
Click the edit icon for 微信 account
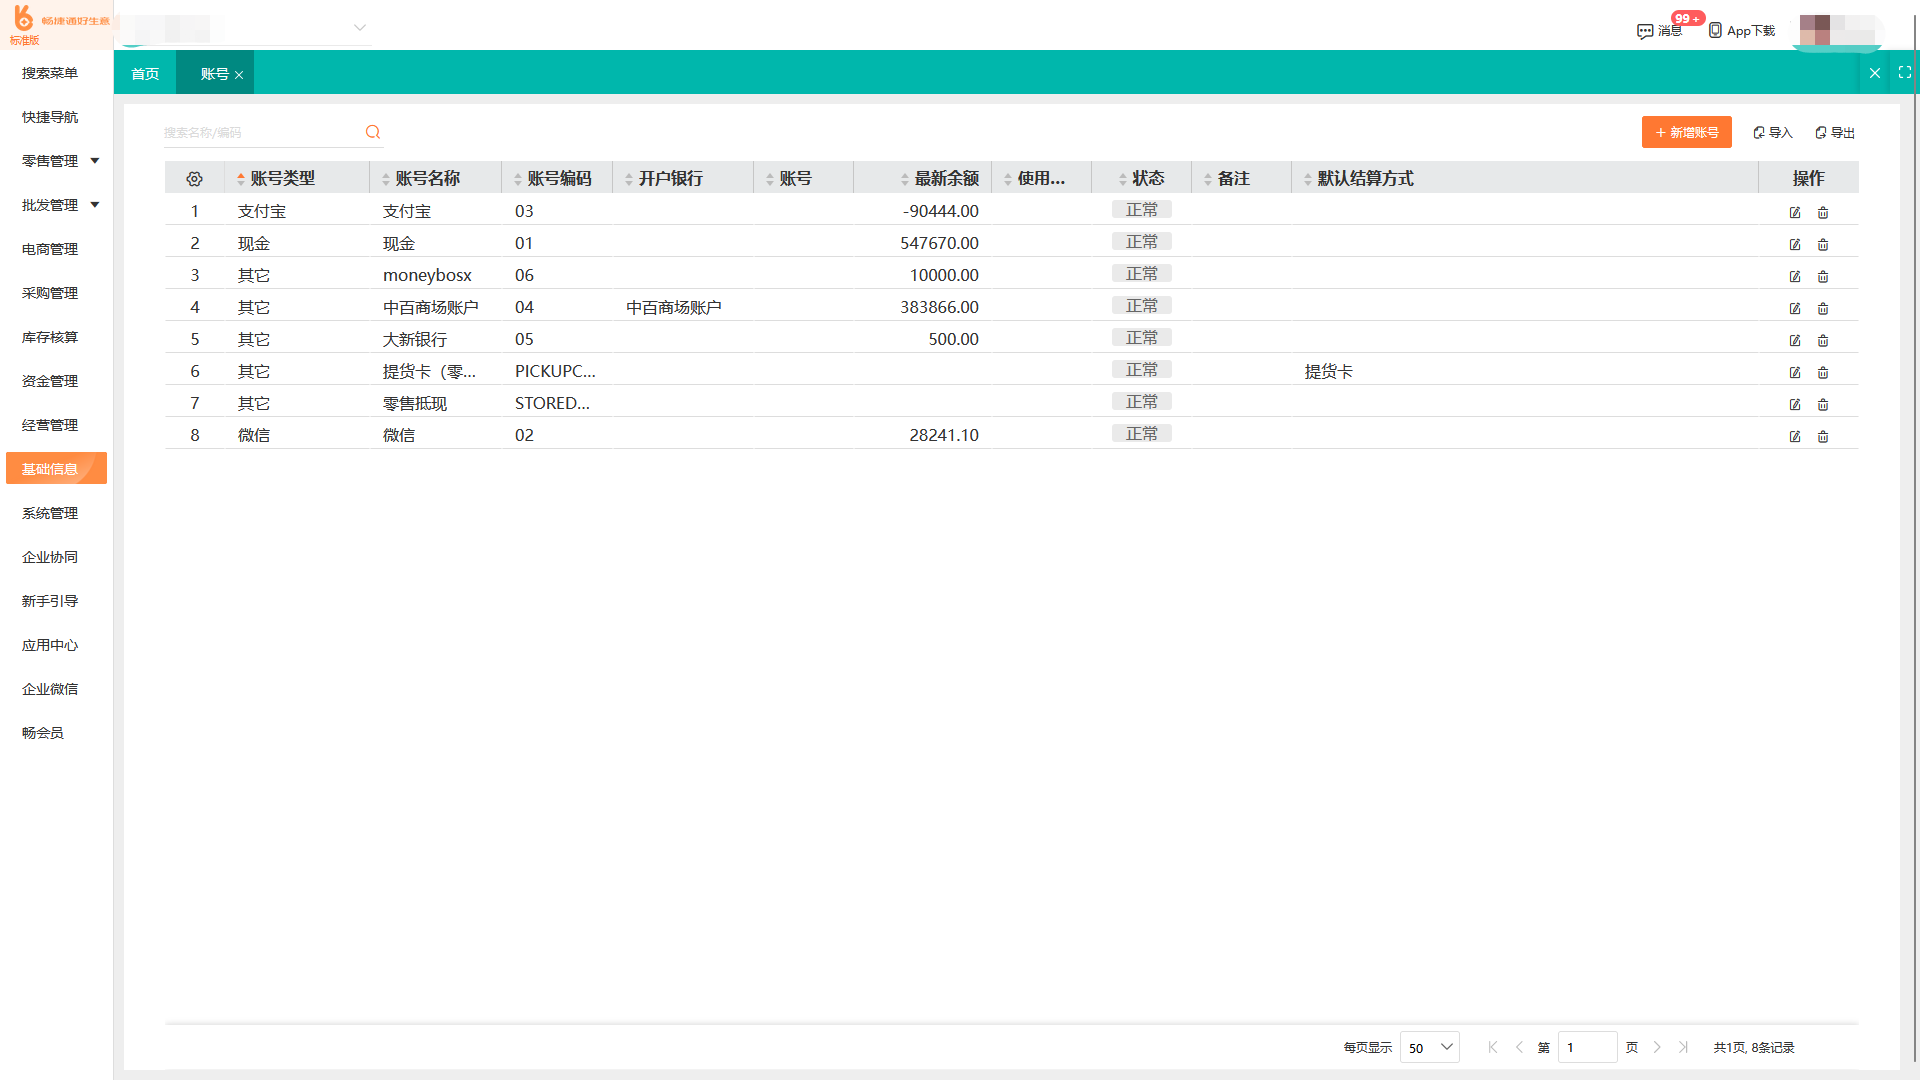coord(1795,434)
